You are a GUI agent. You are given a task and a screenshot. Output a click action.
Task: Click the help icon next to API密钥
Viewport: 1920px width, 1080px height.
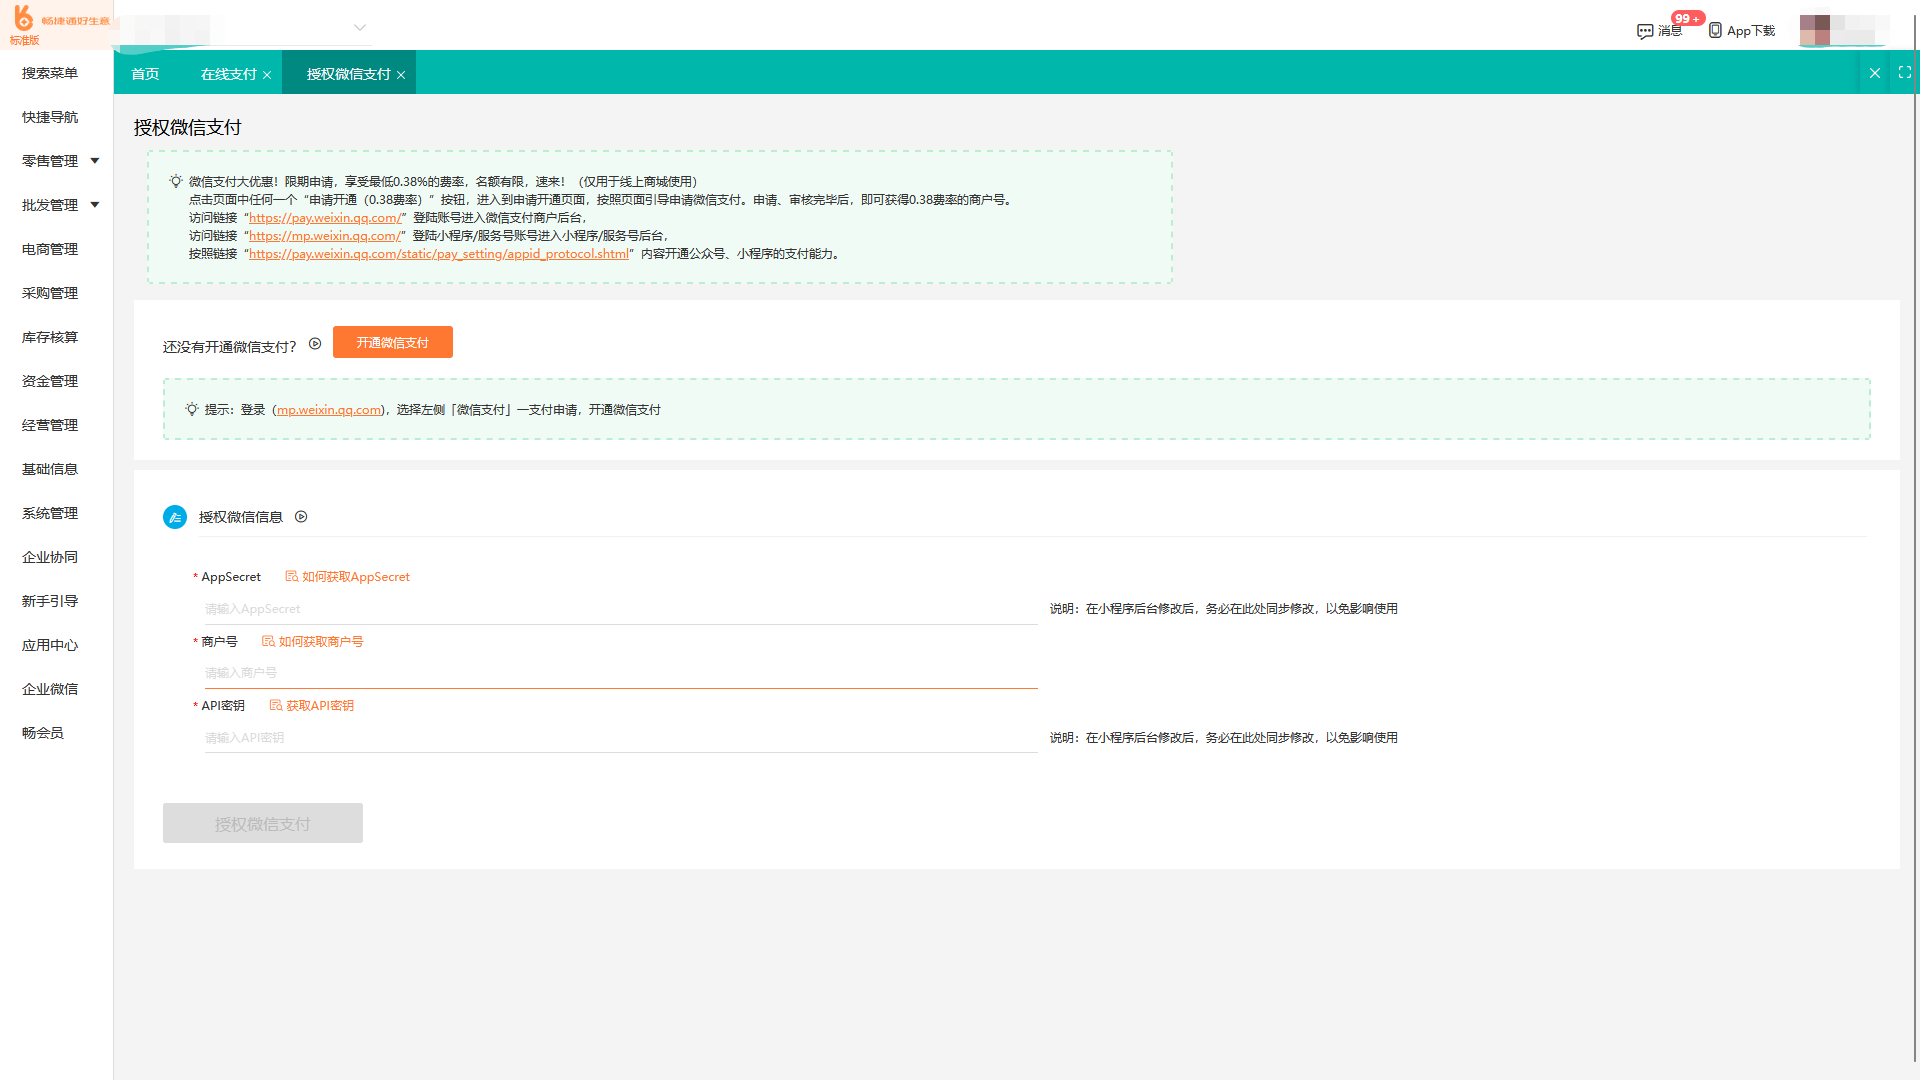[x=274, y=705]
